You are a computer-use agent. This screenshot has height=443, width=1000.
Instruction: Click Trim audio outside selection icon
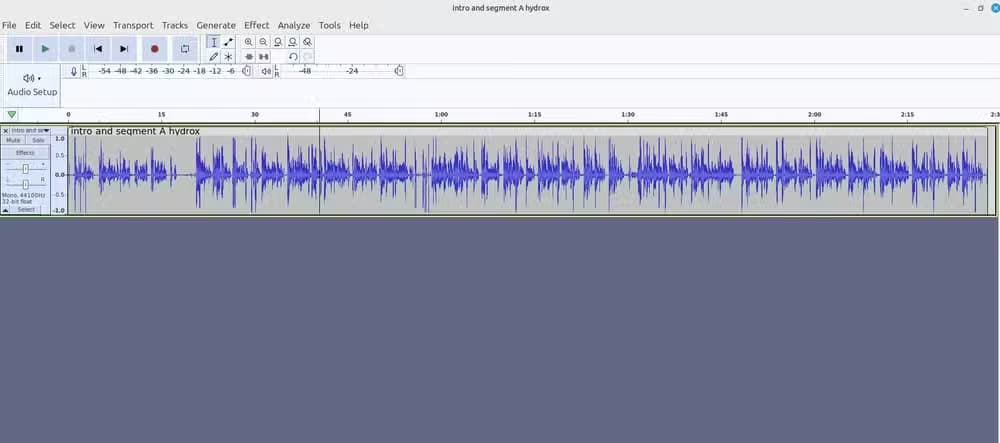249,57
